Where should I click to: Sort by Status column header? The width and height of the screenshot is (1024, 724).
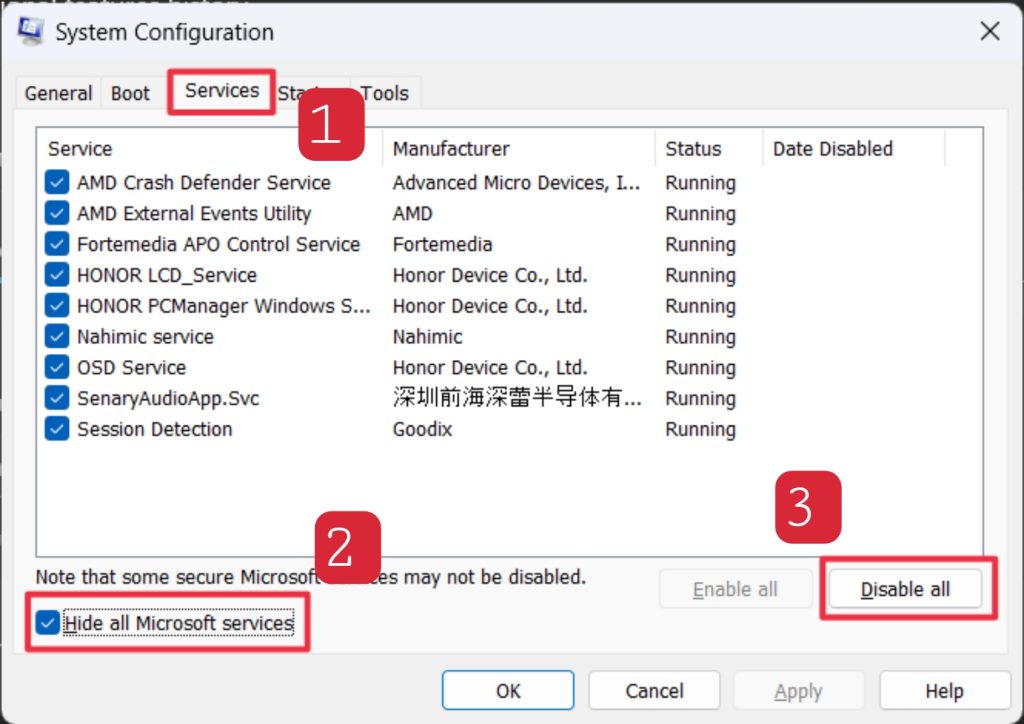[709, 149]
